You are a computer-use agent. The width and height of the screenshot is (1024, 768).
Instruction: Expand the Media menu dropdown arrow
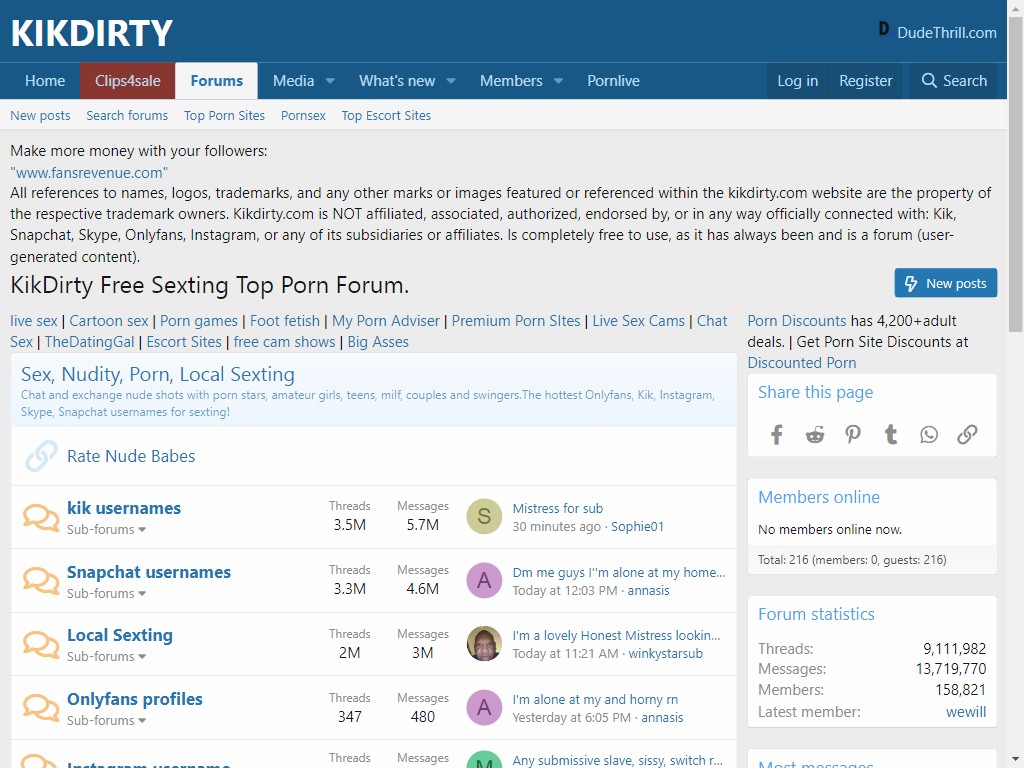330,81
